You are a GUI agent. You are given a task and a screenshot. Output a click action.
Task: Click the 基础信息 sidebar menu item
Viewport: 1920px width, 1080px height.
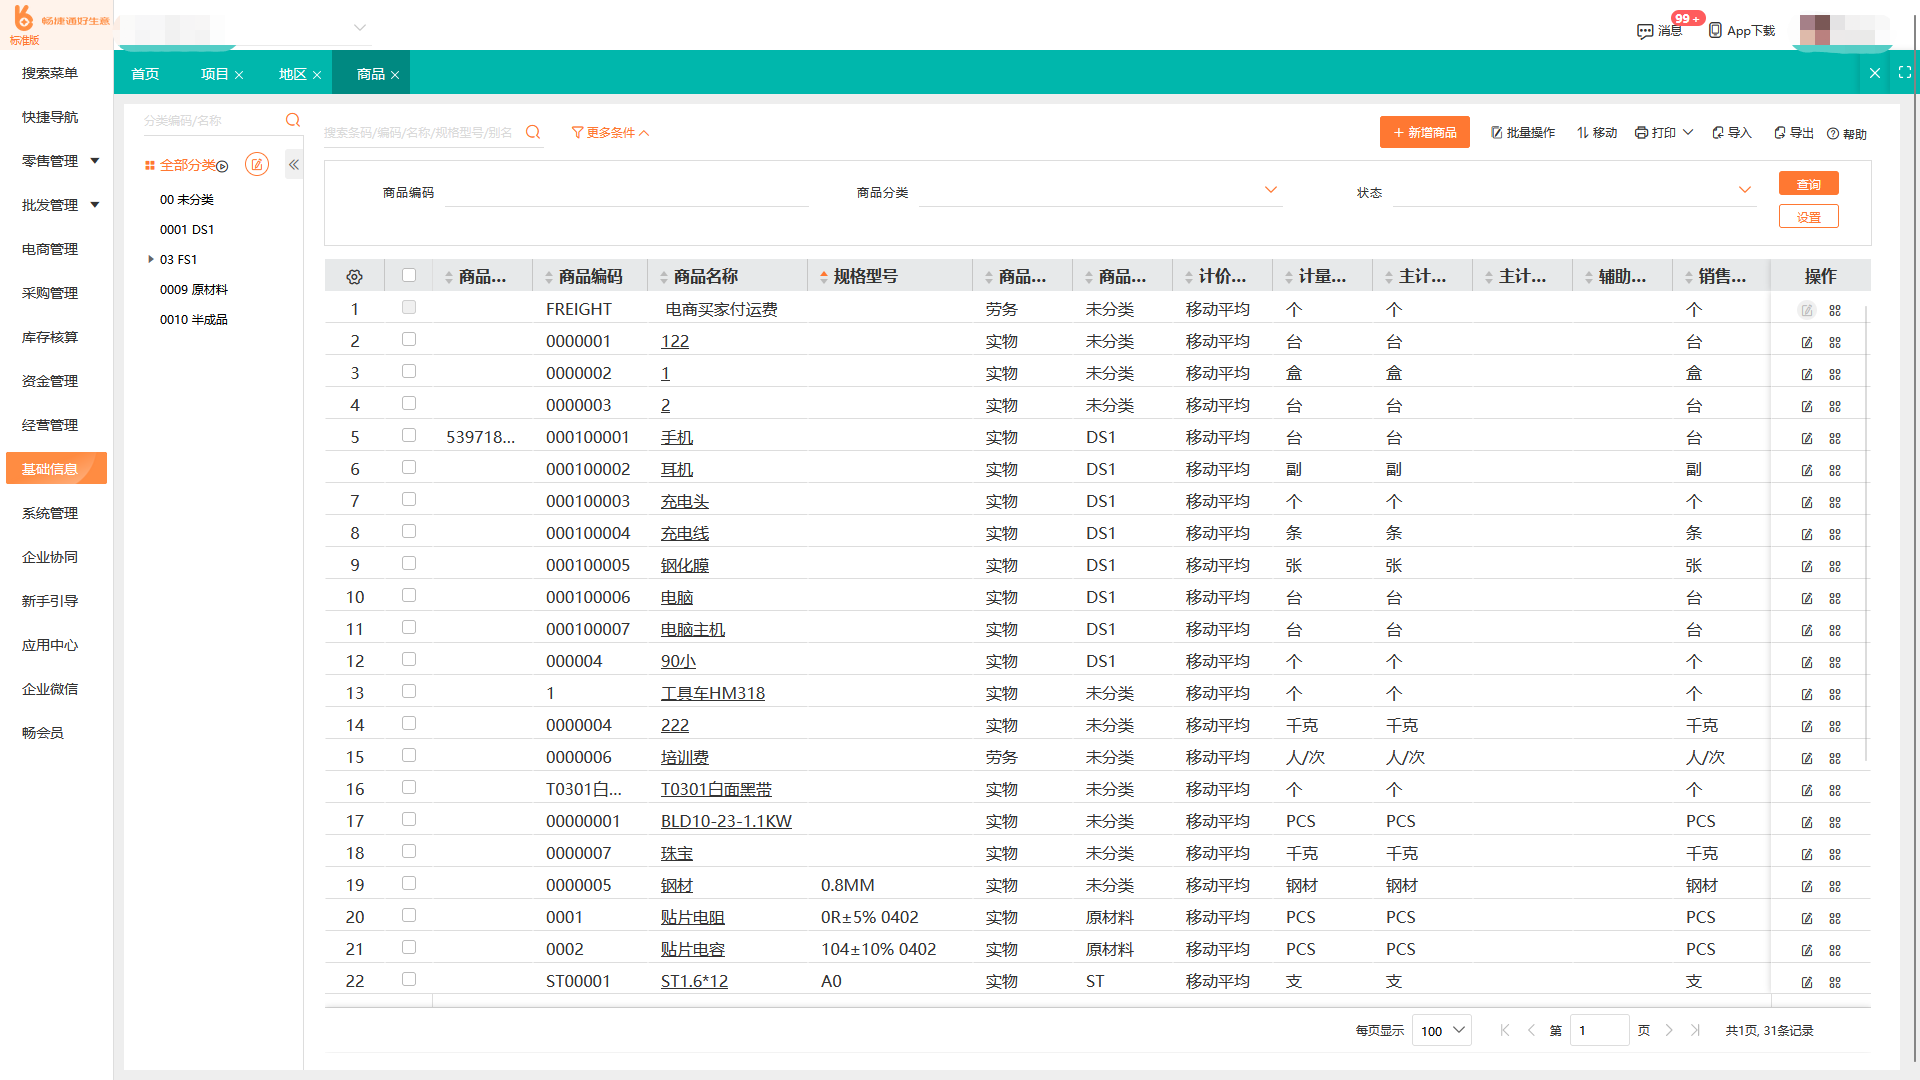pos(53,468)
